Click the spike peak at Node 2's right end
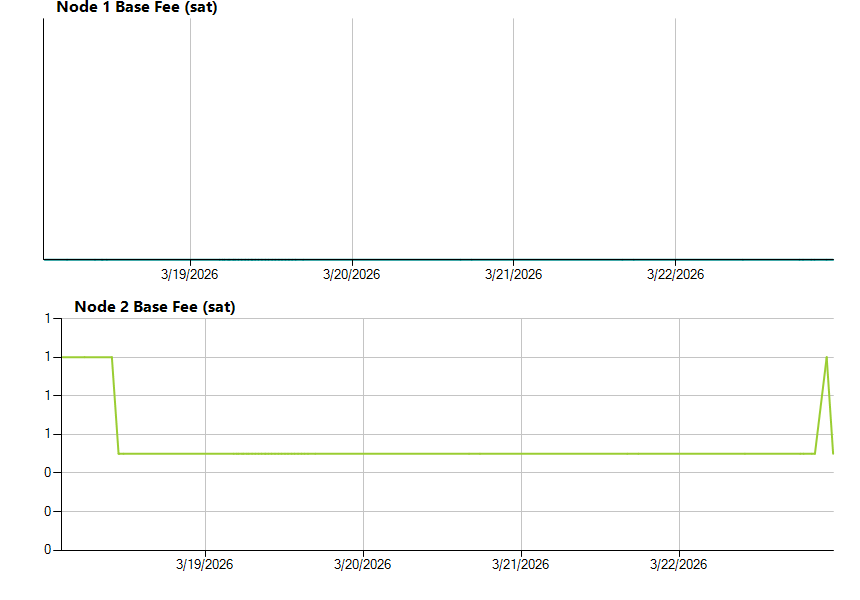 click(826, 358)
